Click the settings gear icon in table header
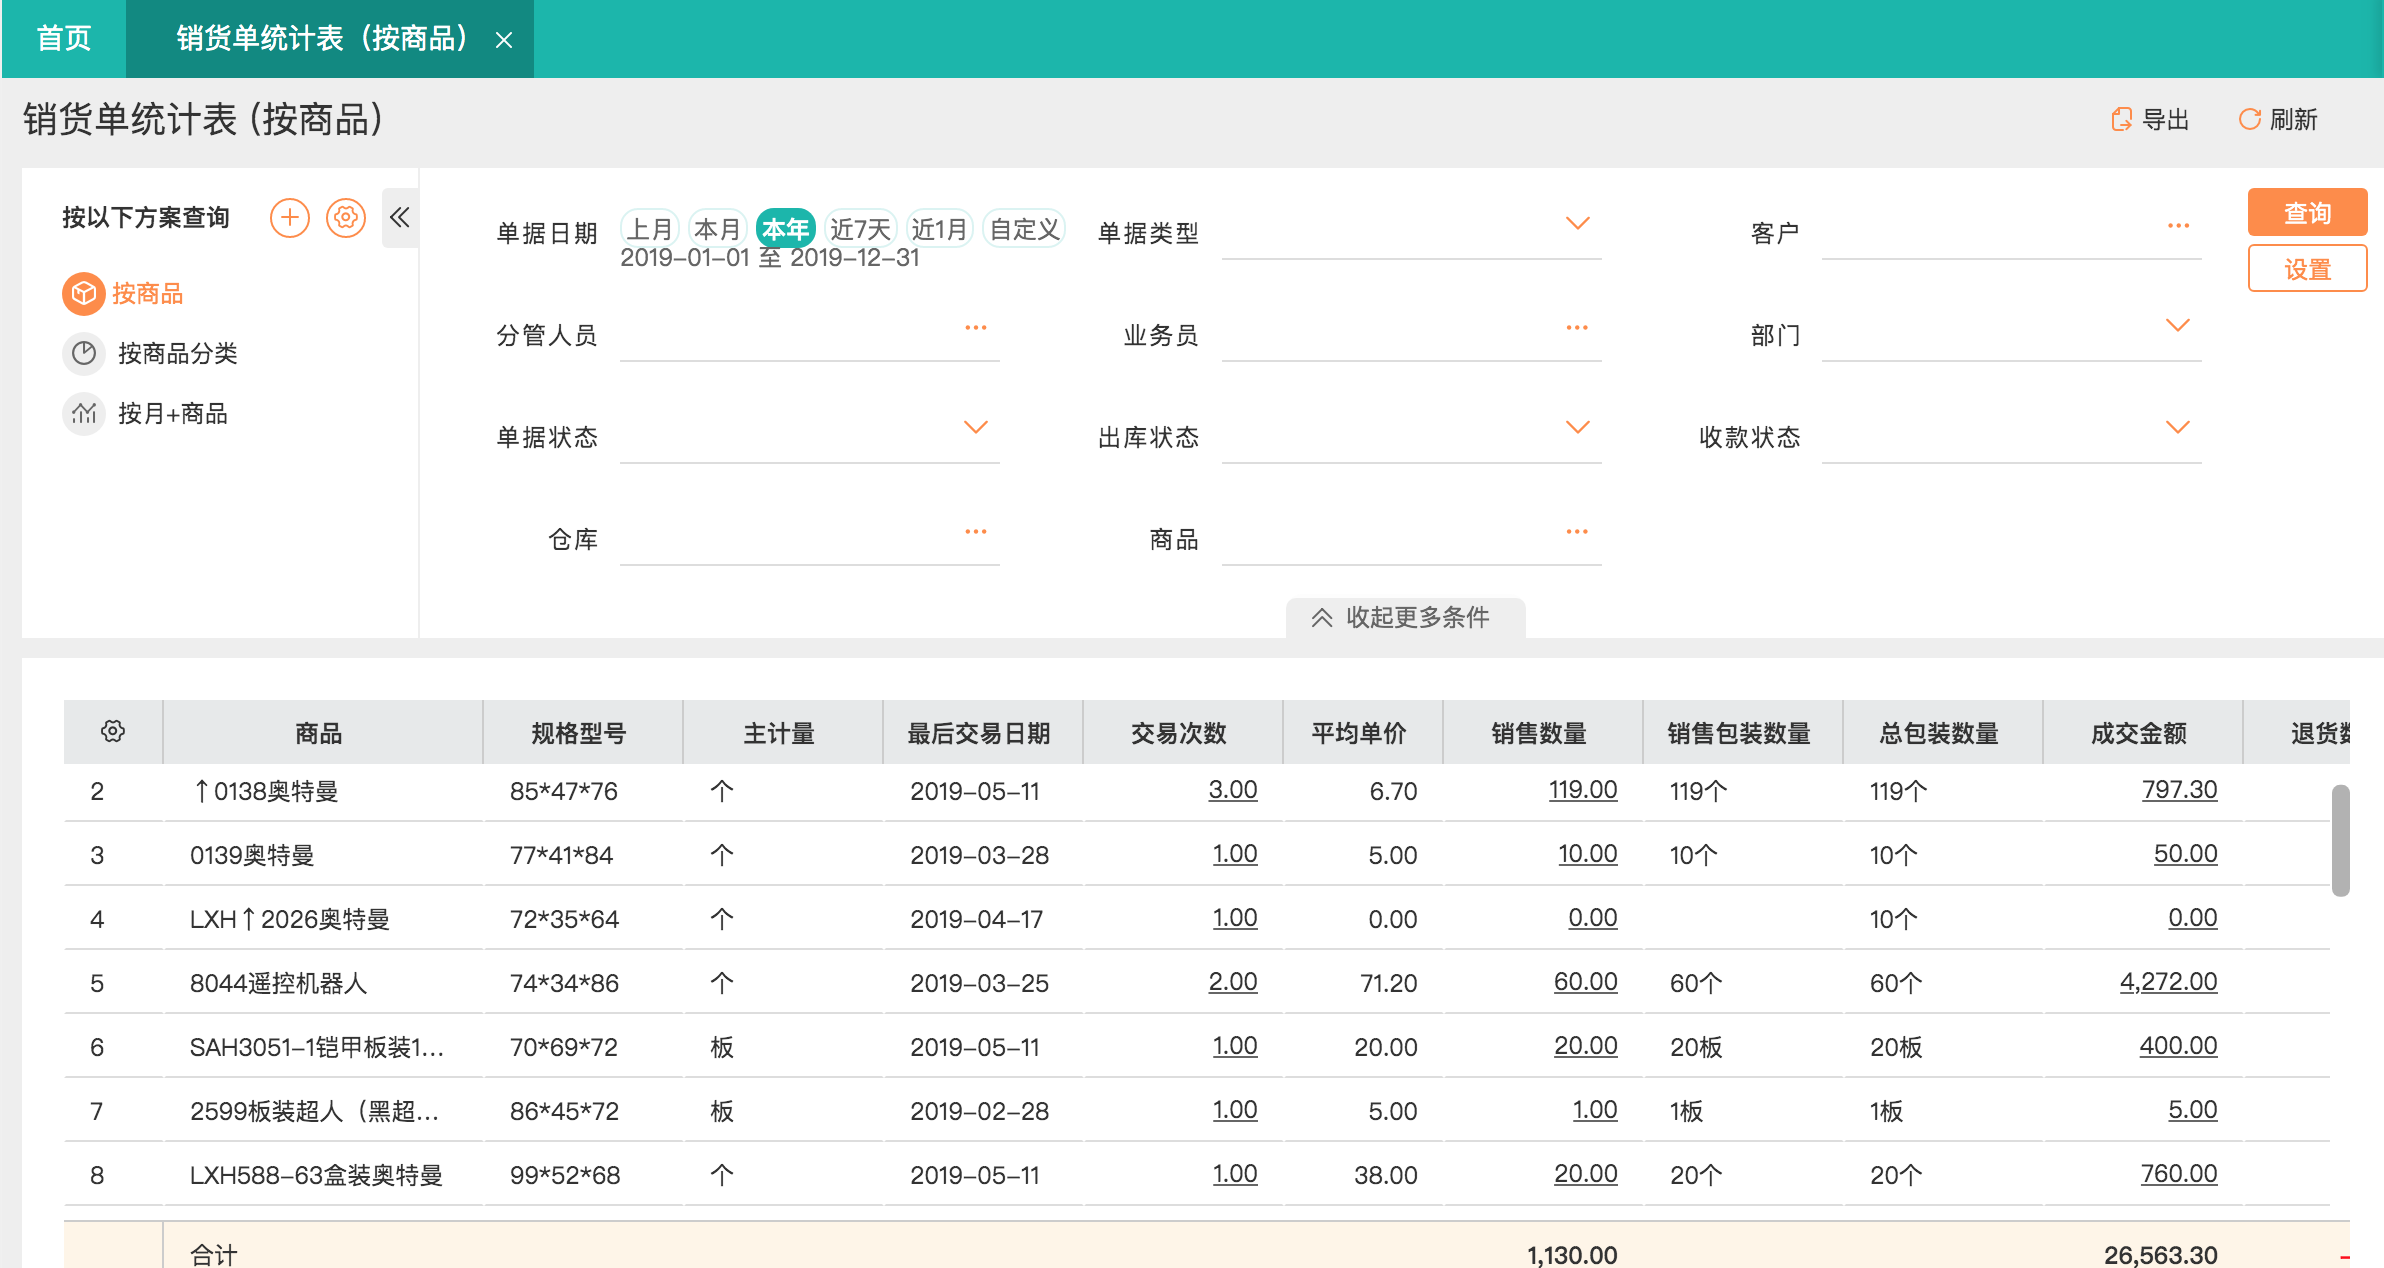 coord(109,729)
